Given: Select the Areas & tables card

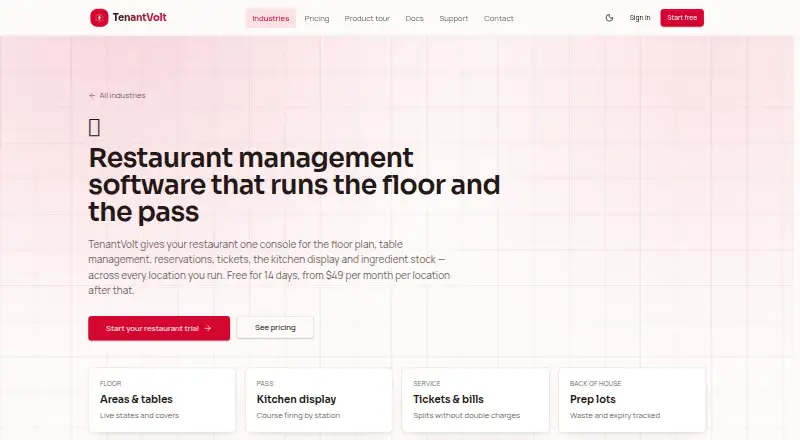Looking at the screenshot, I should click(x=162, y=400).
